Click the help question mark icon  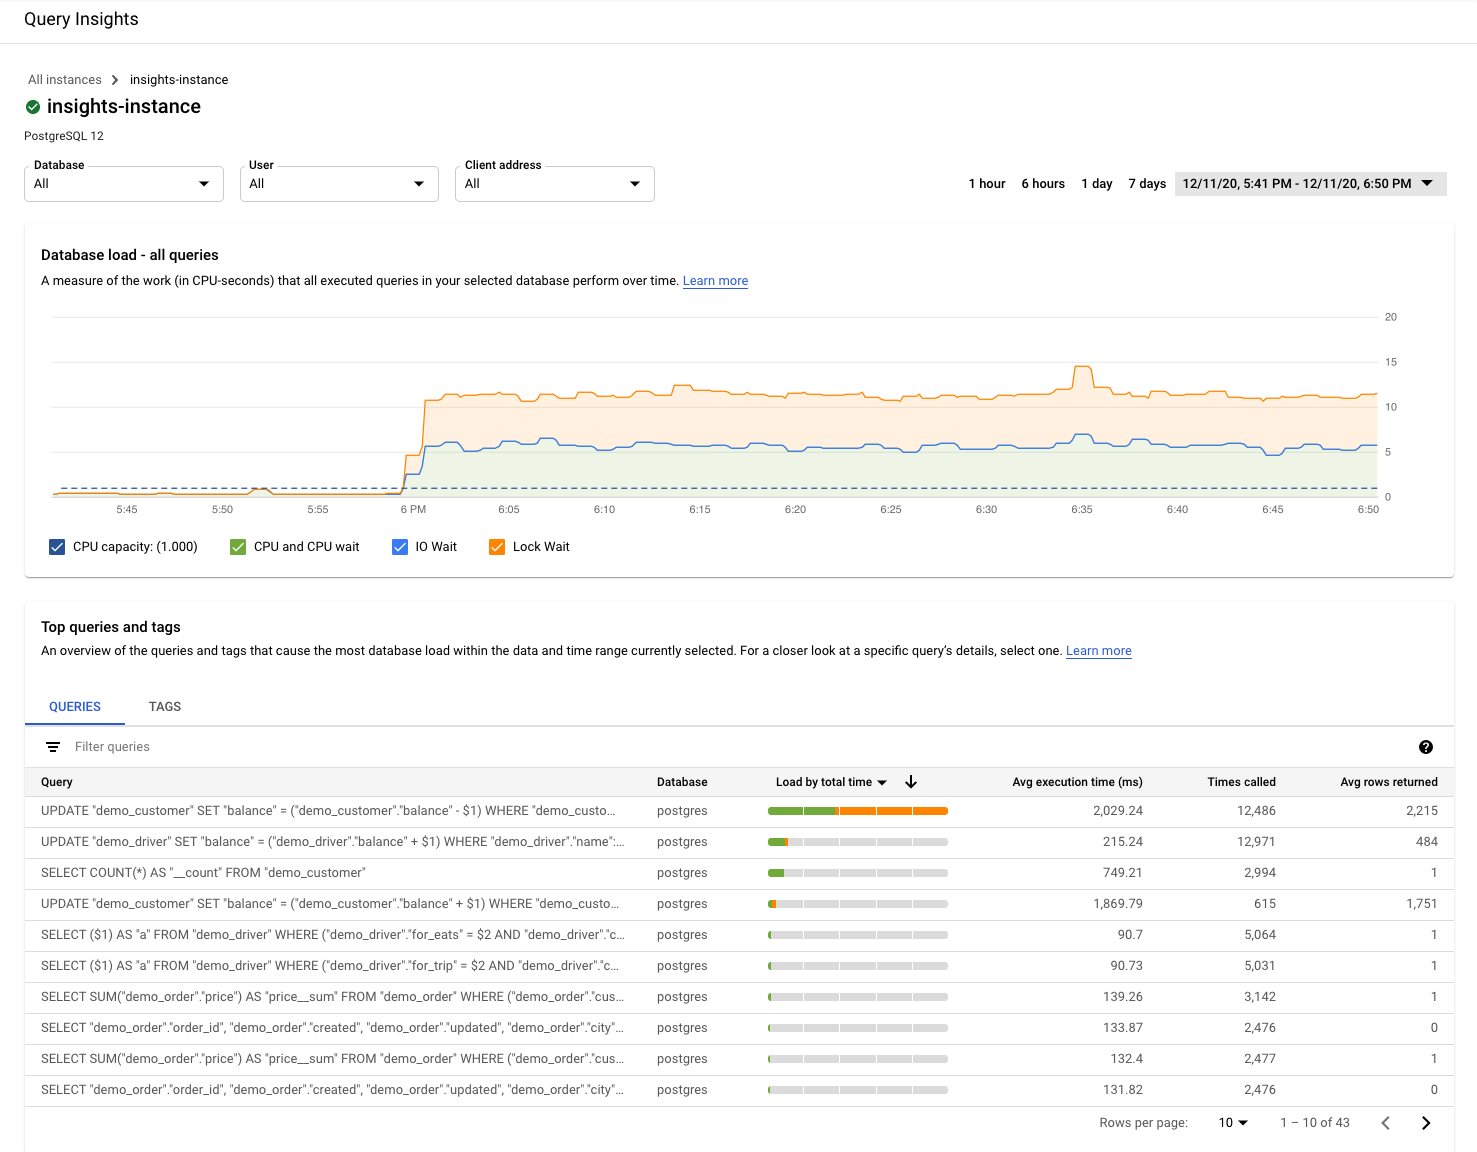coord(1425,747)
